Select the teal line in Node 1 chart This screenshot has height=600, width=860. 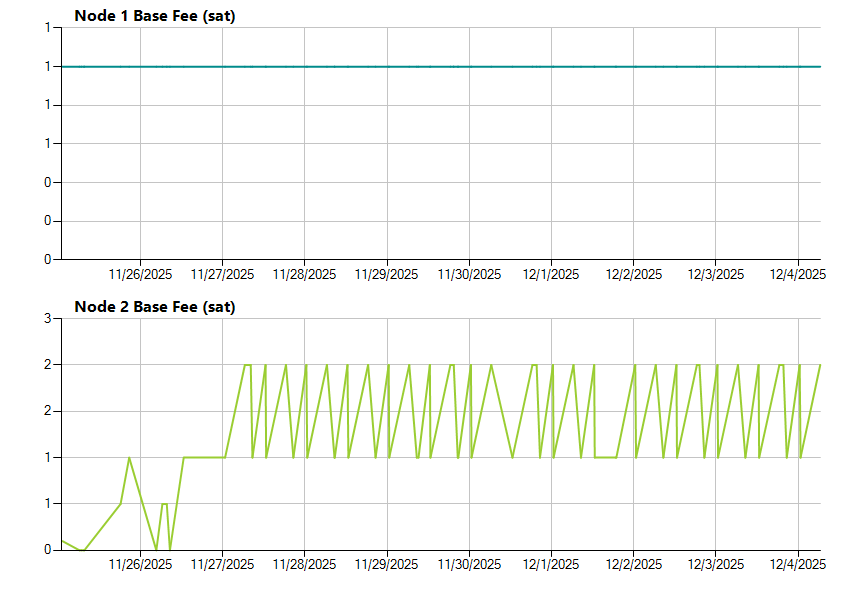pyautogui.click(x=440, y=66)
